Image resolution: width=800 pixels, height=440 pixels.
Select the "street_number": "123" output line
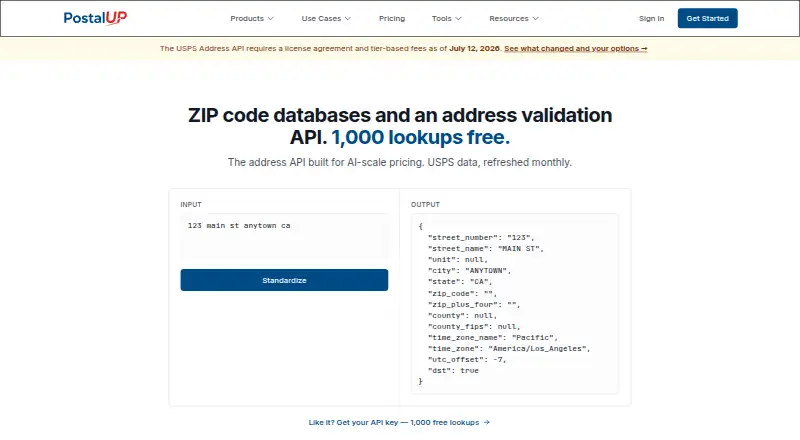[481, 237]
